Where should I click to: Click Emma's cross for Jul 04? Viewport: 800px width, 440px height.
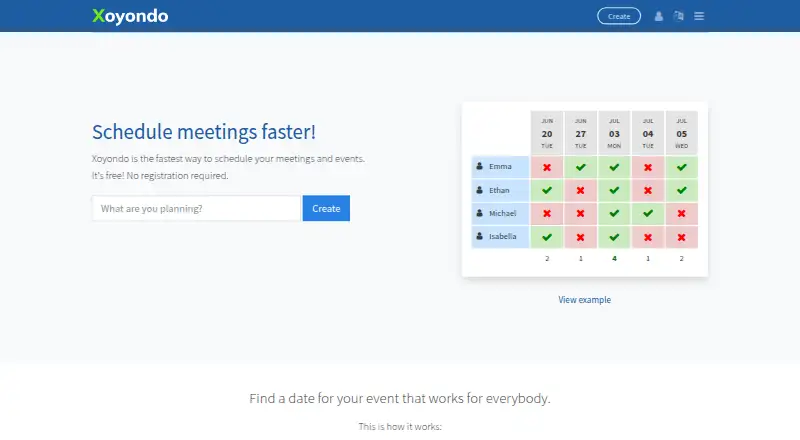pos(648,167)
